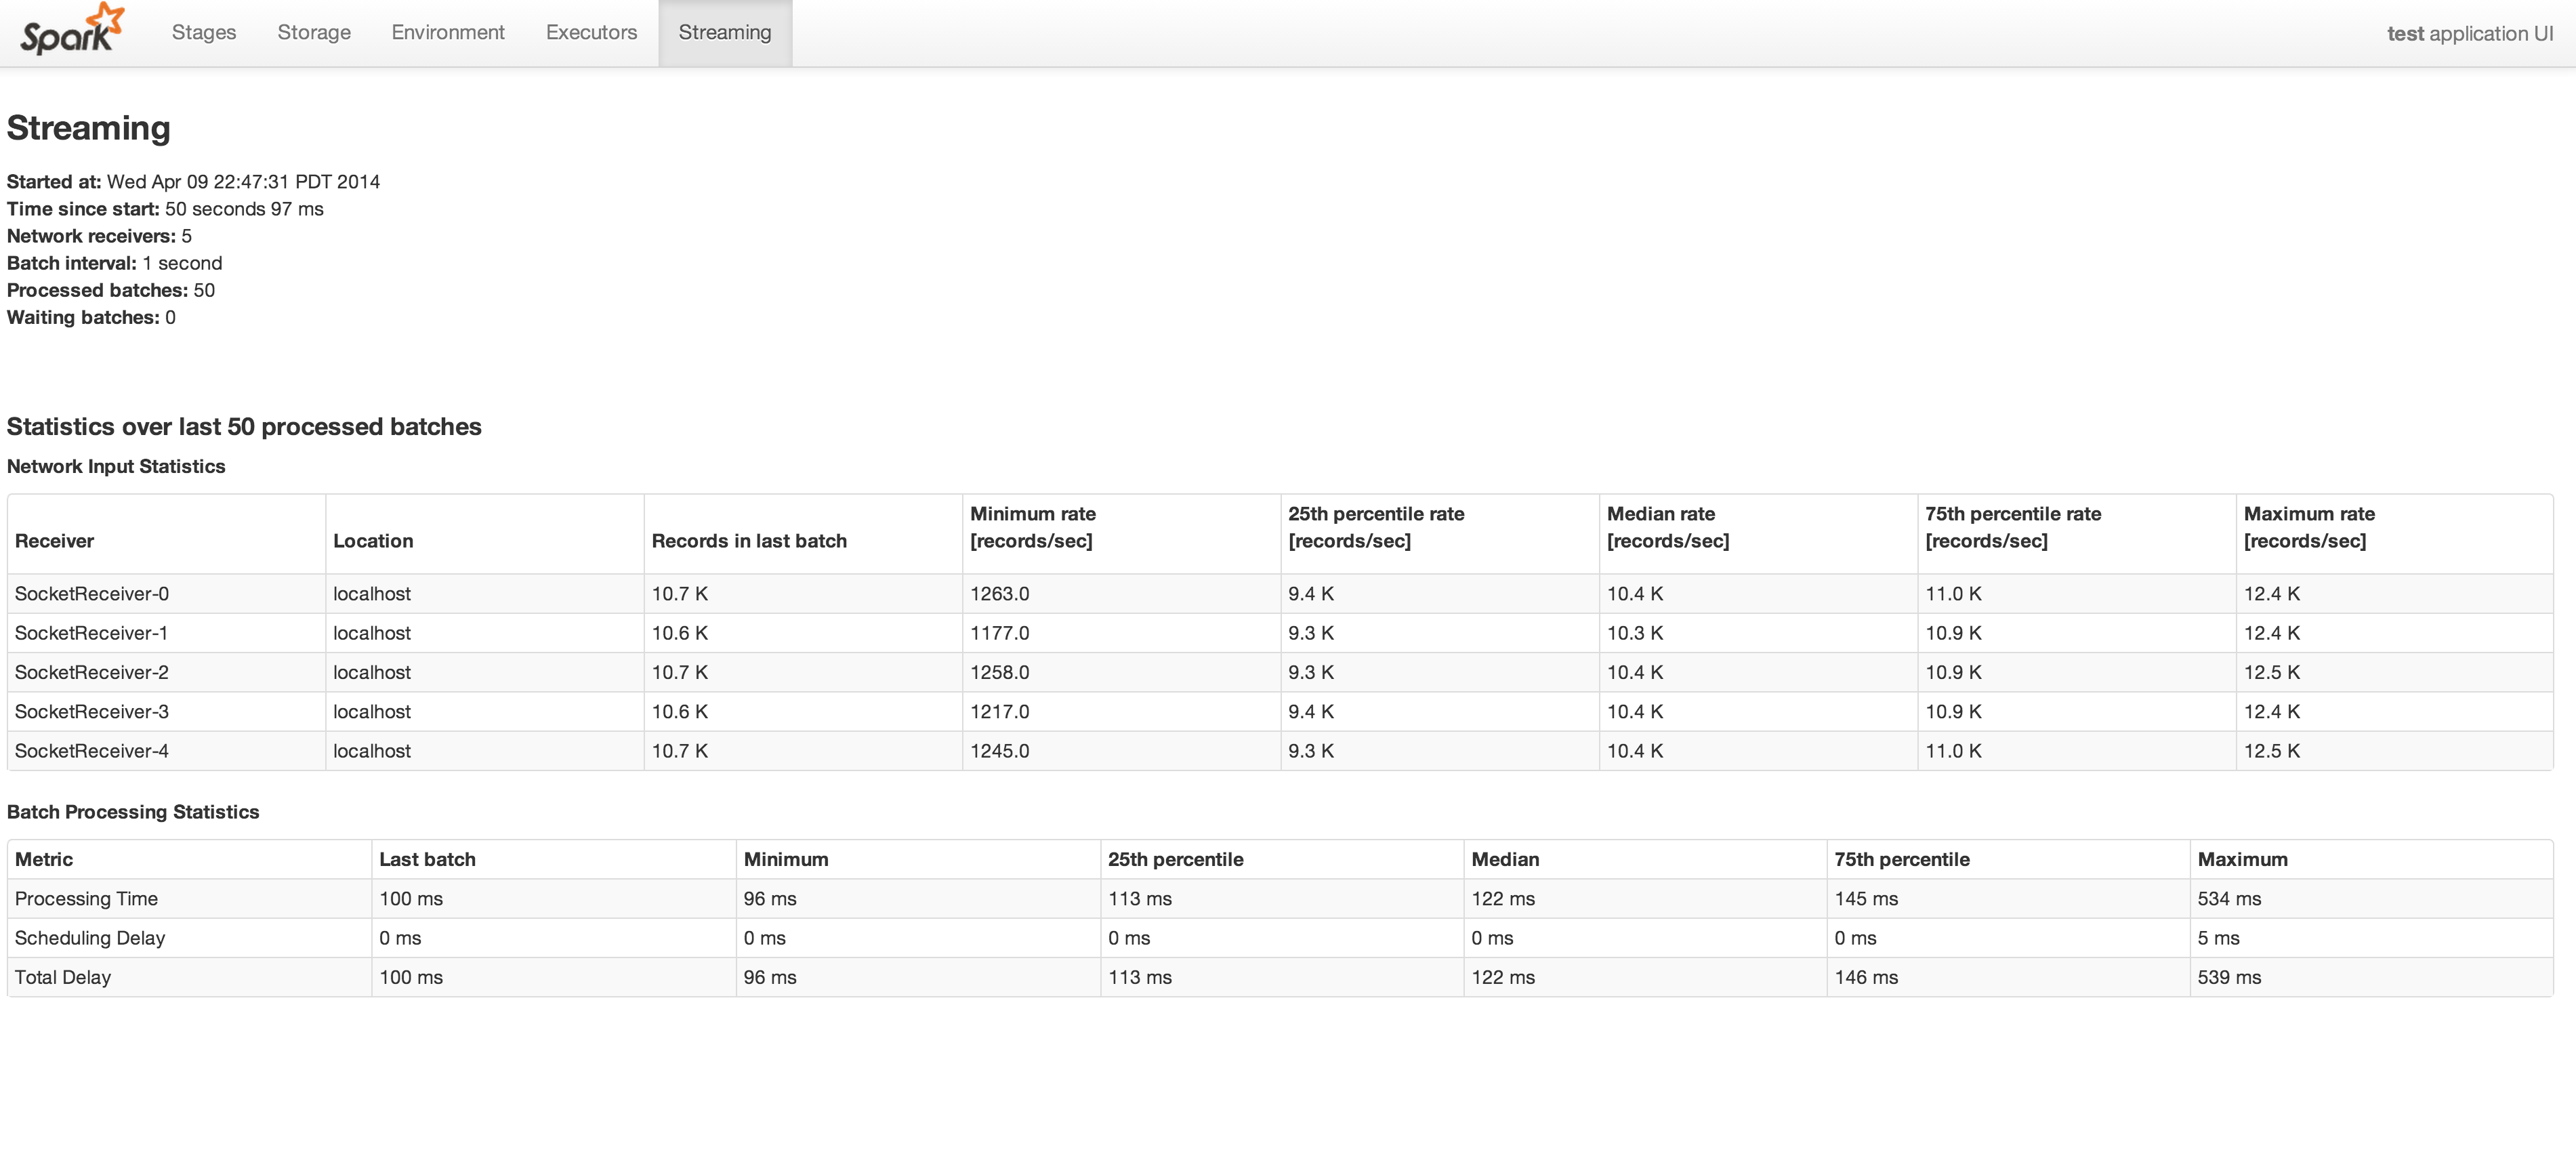Click the Metric column header
Image resolution: width=2576 pixels, height=1175 pixels.
(x=44, y=859)
